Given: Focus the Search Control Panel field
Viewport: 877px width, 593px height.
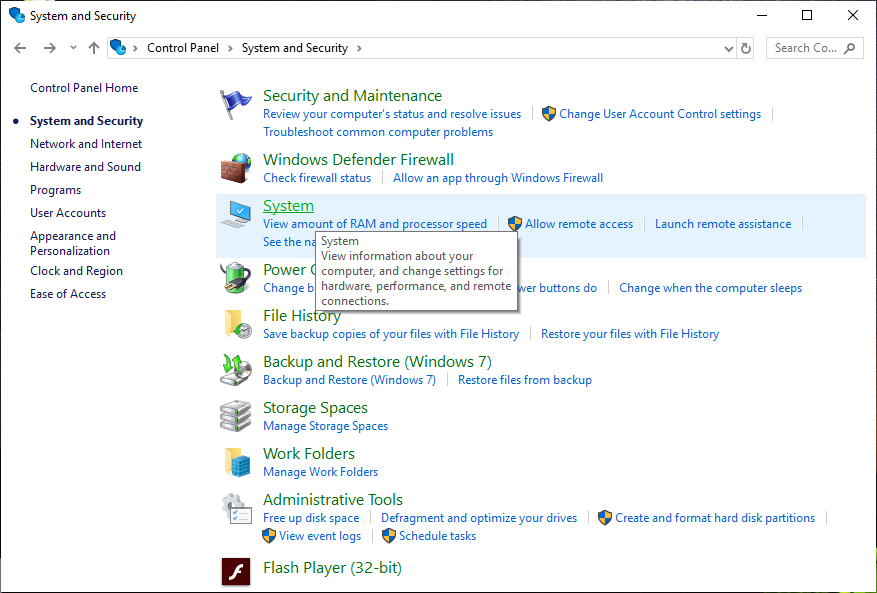Looking at the screenshot, I should (x=815, y=48).
